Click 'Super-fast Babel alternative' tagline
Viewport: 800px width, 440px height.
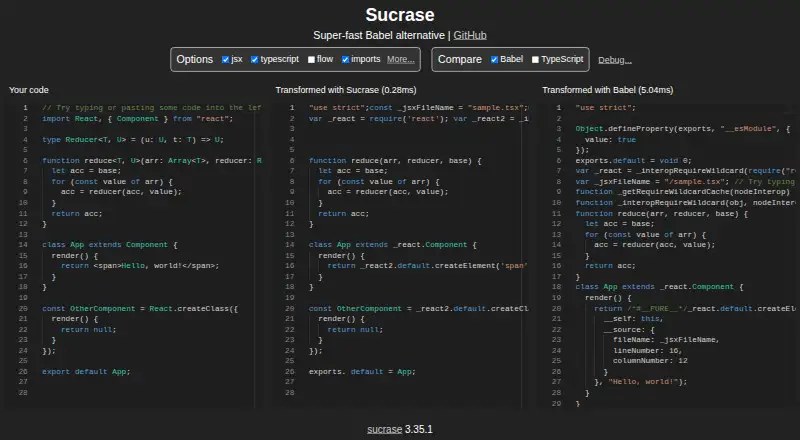[379, 35]
